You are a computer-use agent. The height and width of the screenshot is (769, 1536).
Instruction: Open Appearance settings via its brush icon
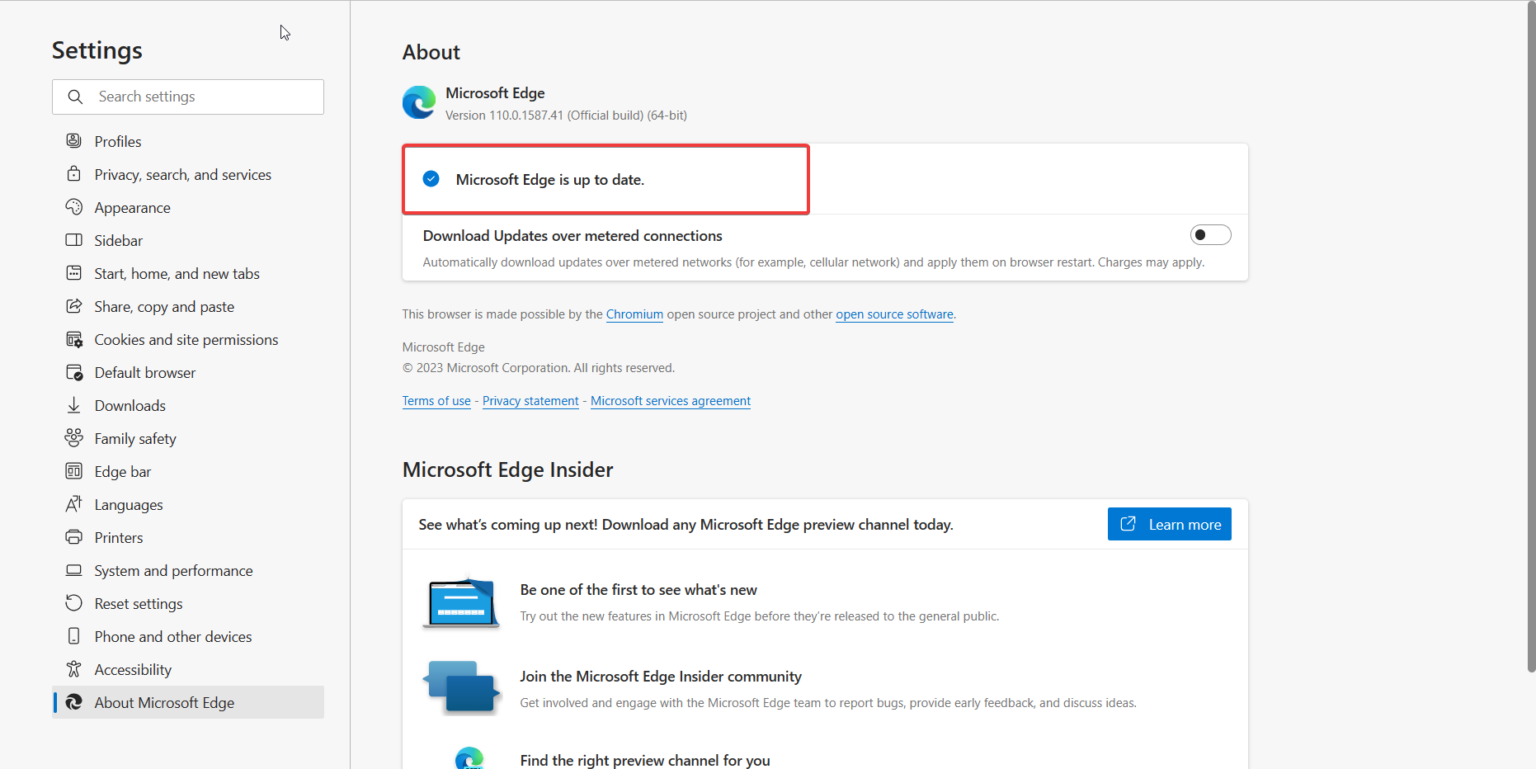click(x=74, y=207)
